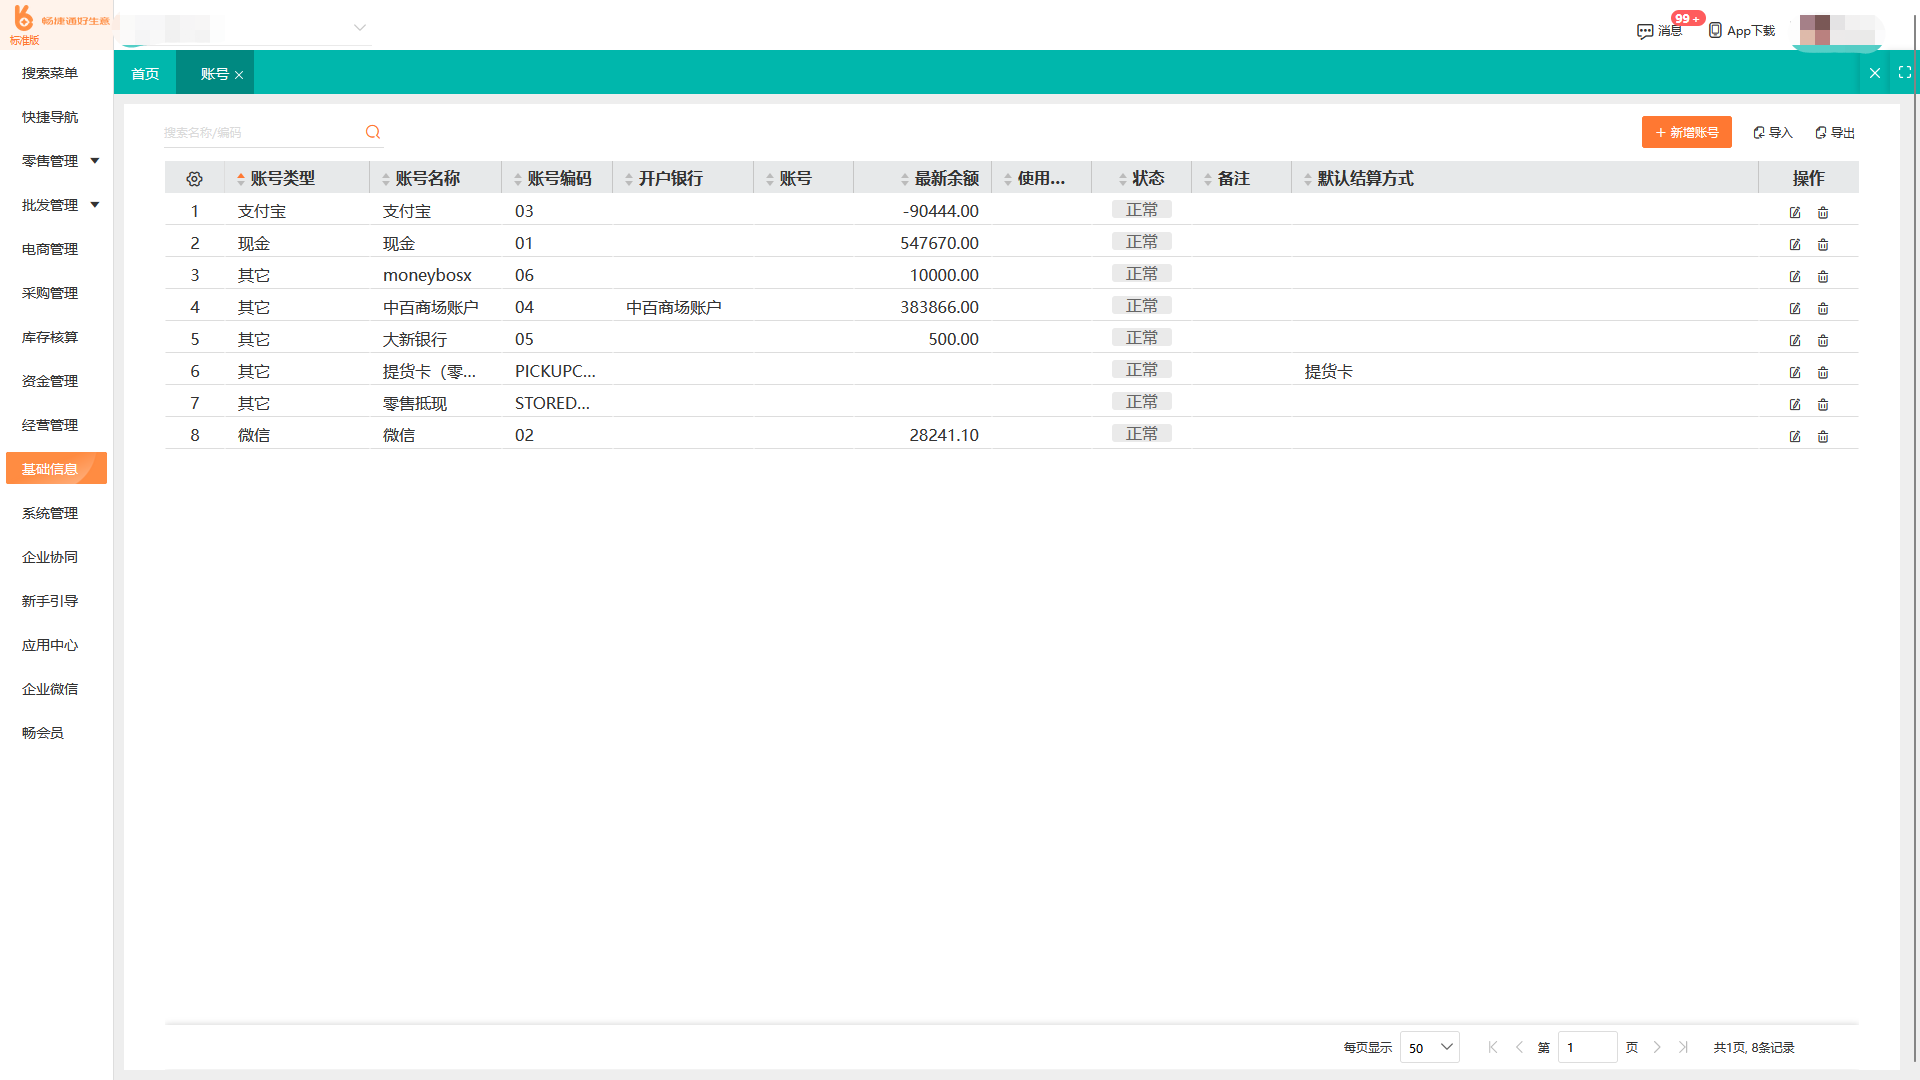Click the edit icon for 支付宝 account

coord(1795,211)
